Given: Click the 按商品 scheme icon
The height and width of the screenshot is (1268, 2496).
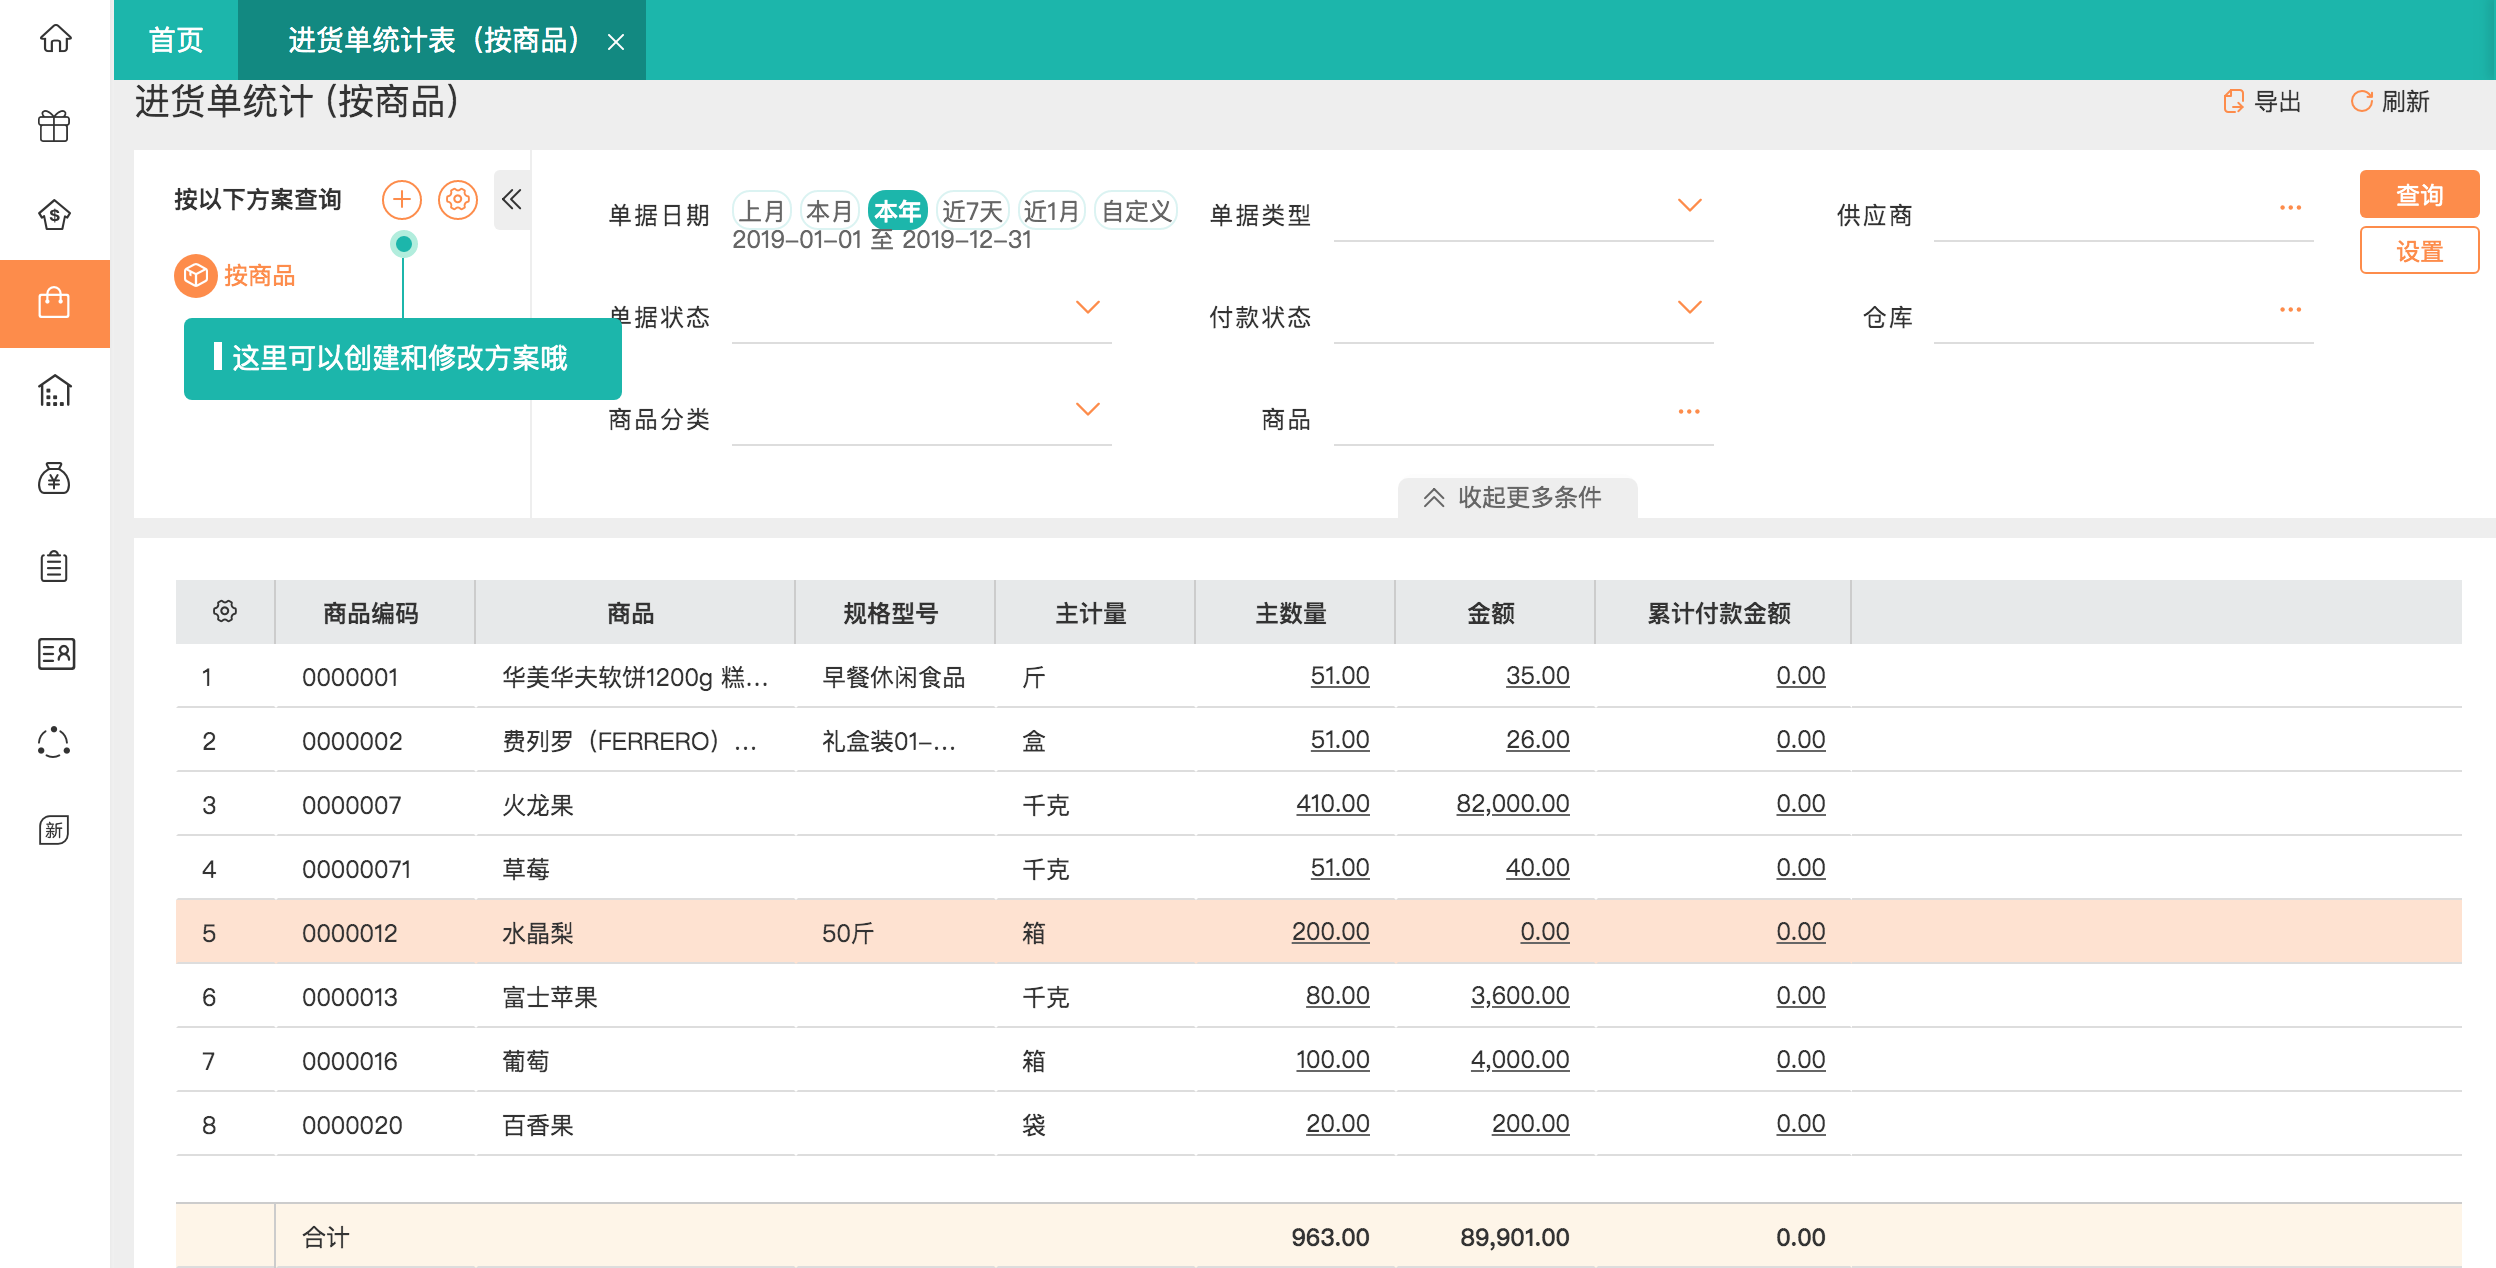Looking at the screenshot, I should coord(192,275).
